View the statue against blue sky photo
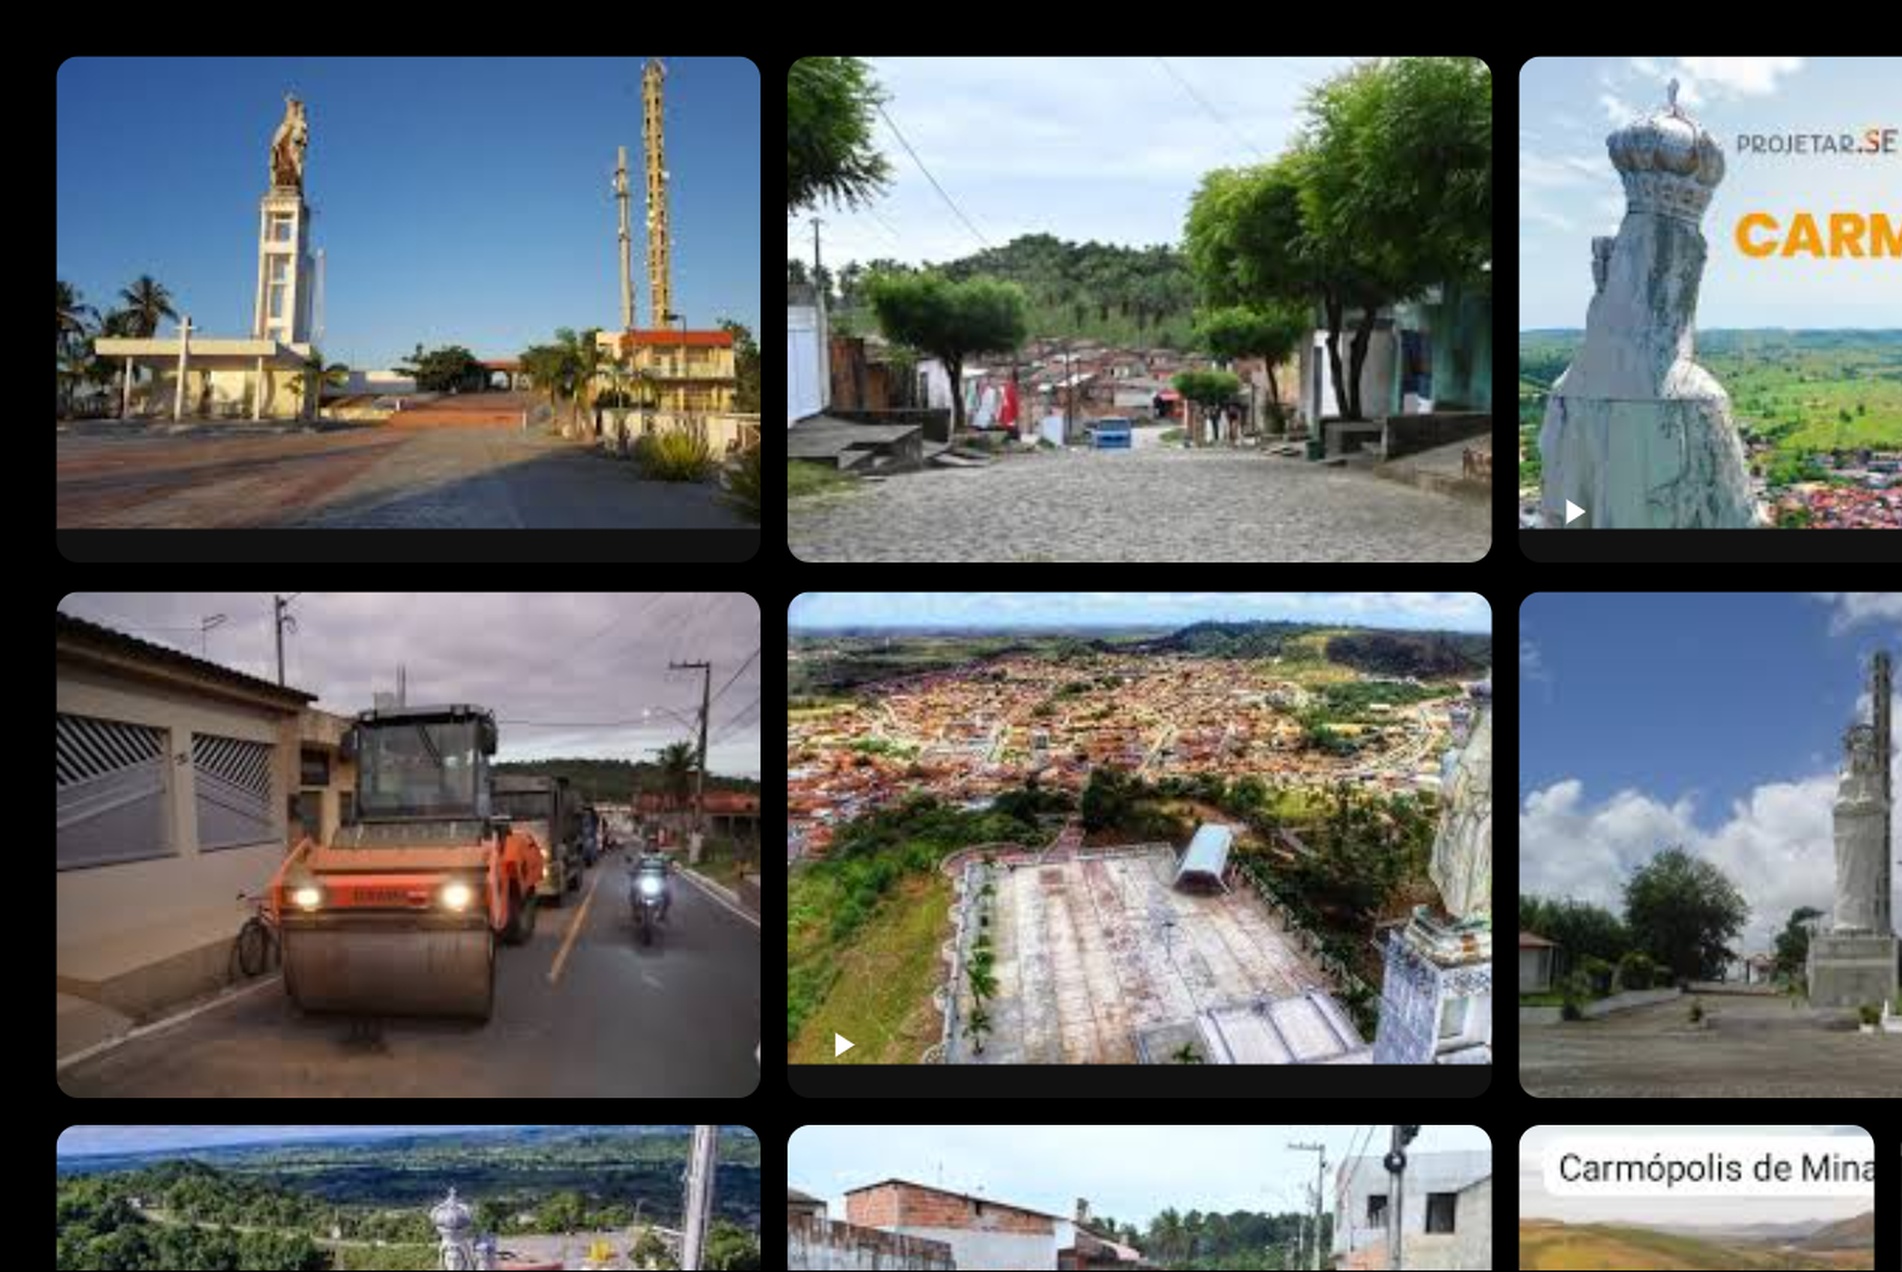Viewport: 1902px width, 1272px height. pyautogui.click(x=1710, y=844)
